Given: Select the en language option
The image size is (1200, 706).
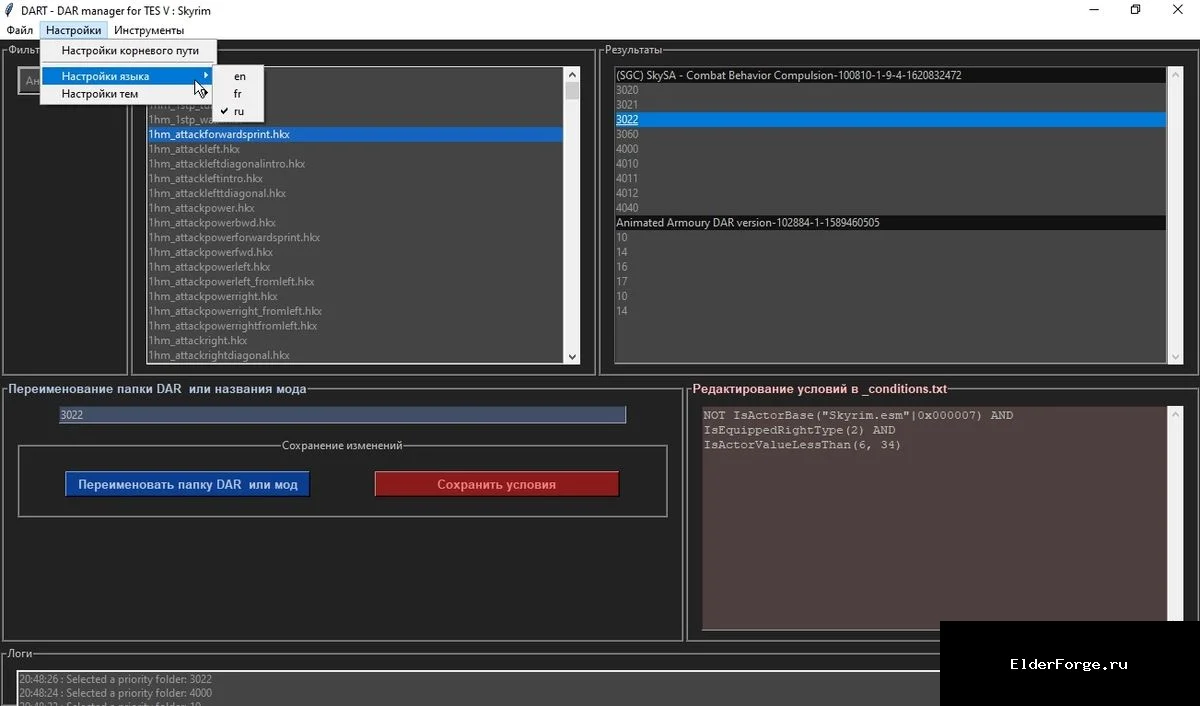Looking at the screenshot, I should tap(240, 76).
